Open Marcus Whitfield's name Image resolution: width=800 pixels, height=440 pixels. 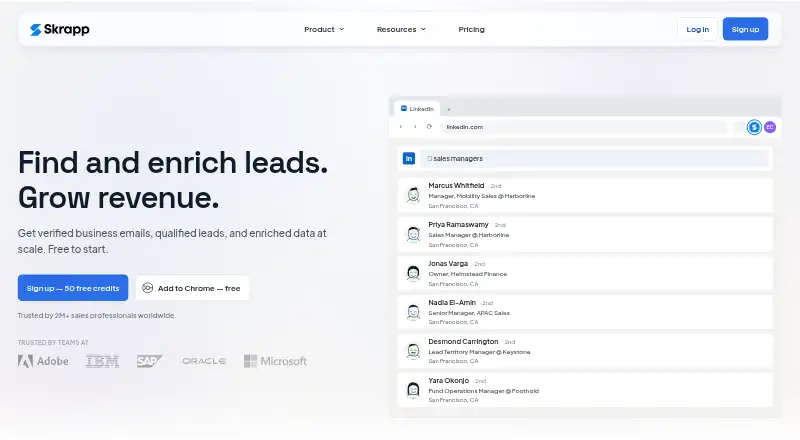click(x=456, y=185)
